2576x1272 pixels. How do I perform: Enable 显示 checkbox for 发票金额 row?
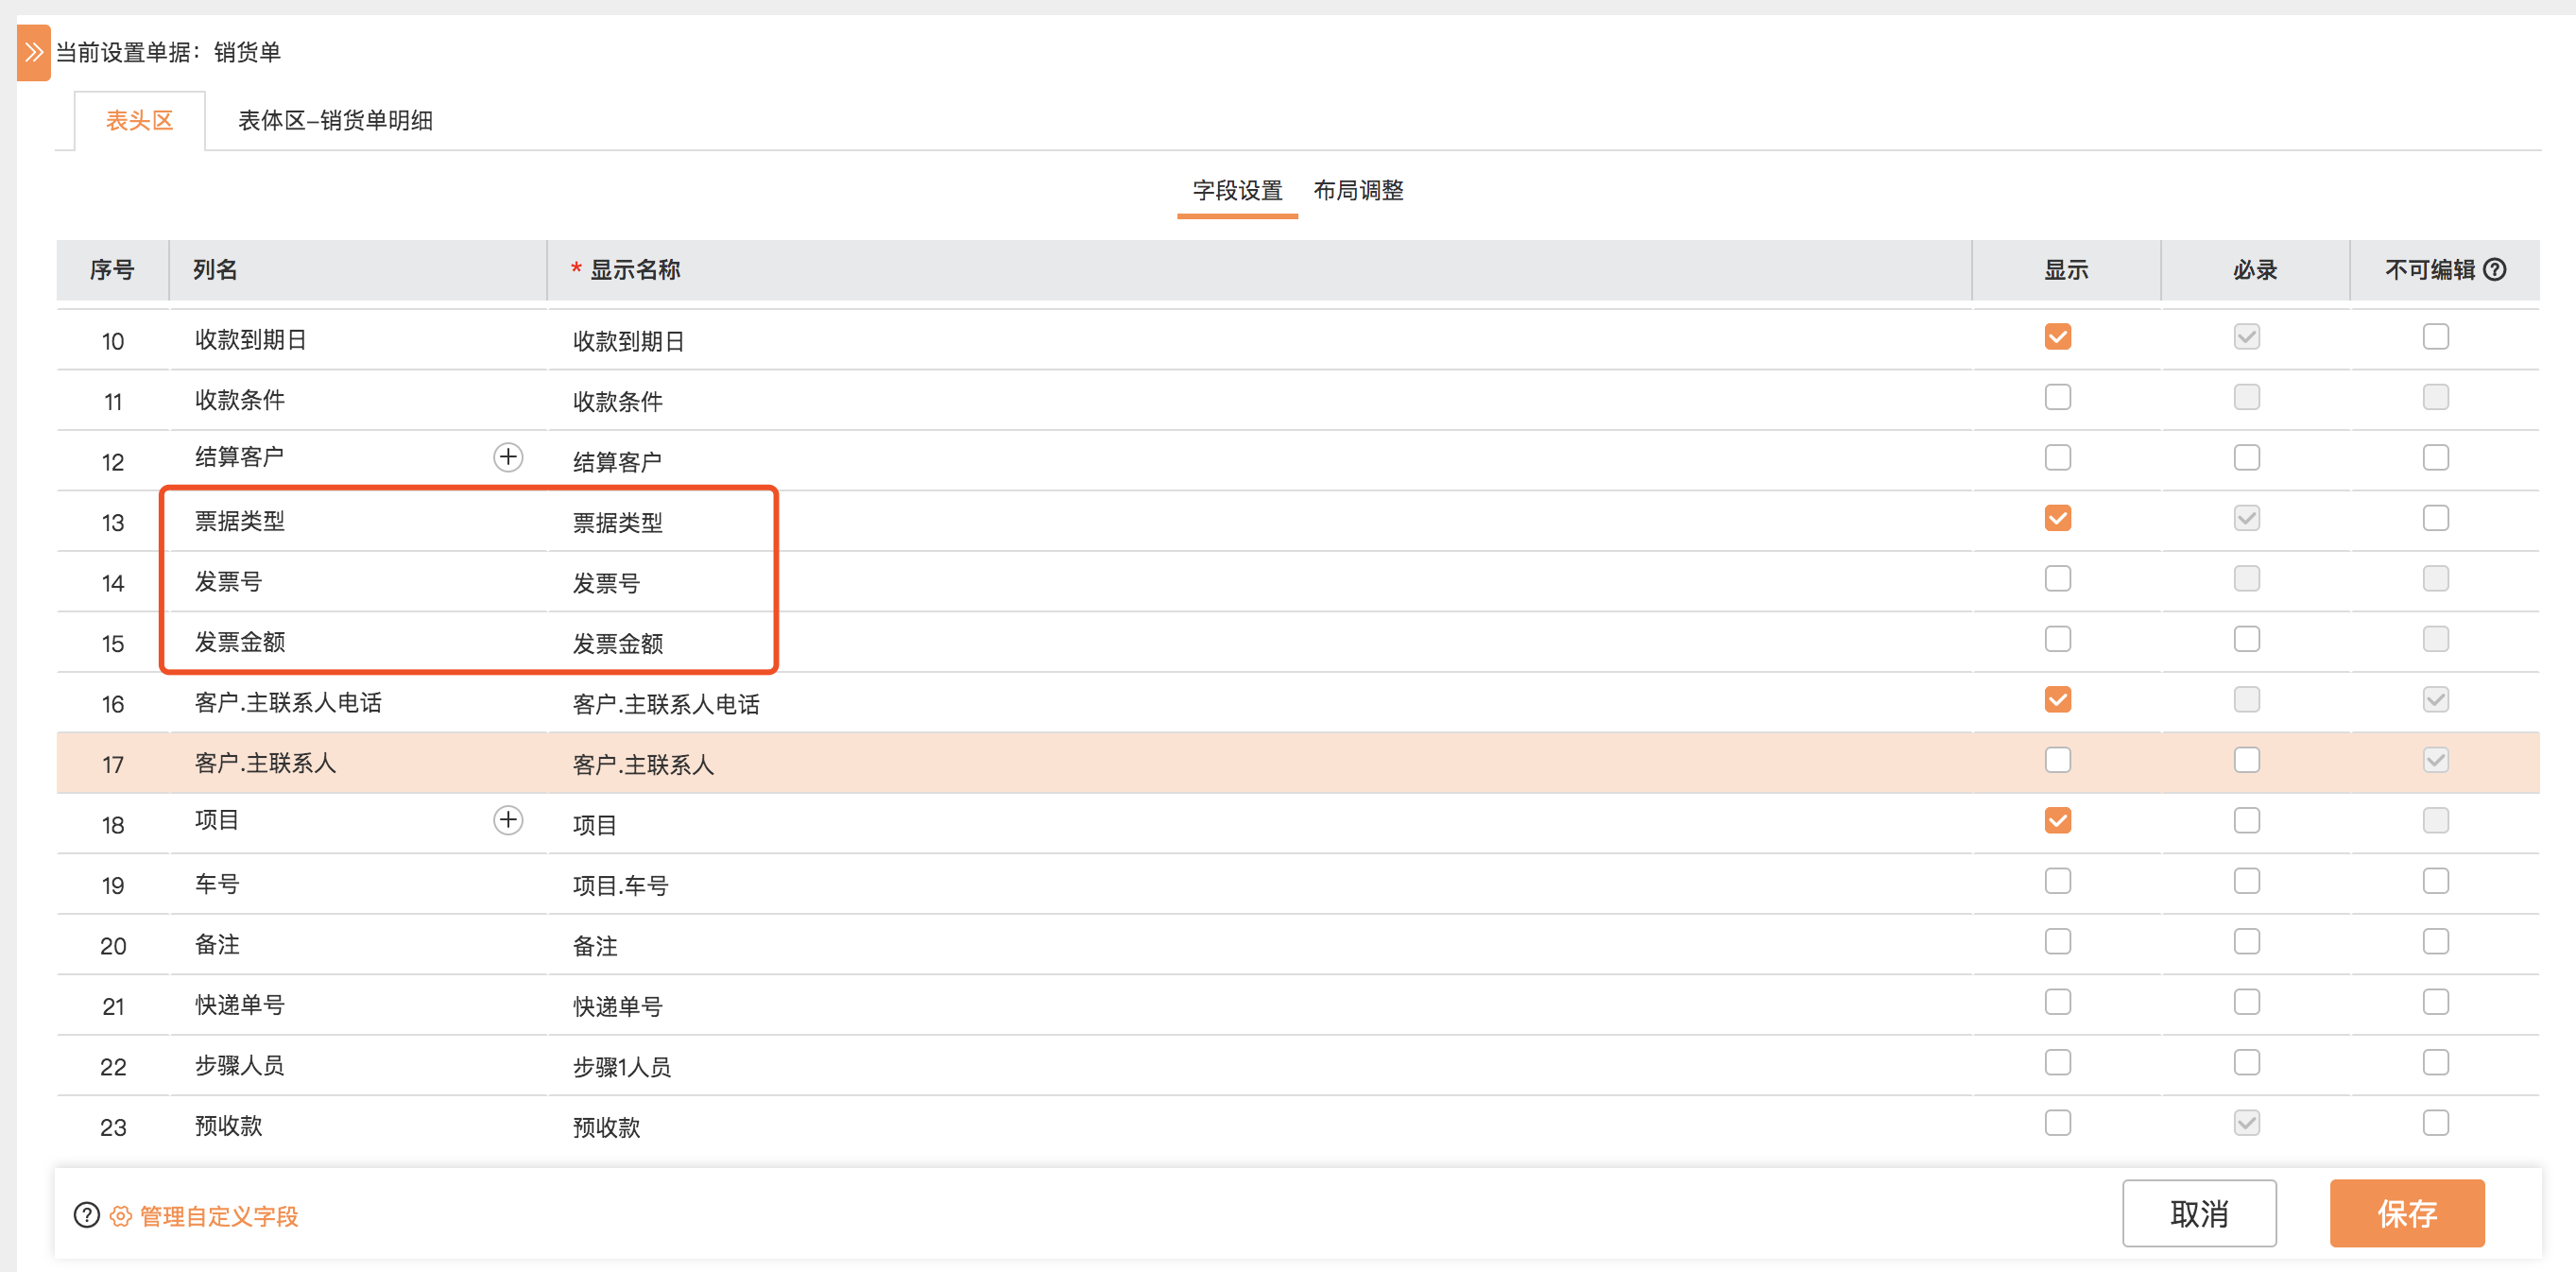pyautogui.click(x=2058, y=641)
